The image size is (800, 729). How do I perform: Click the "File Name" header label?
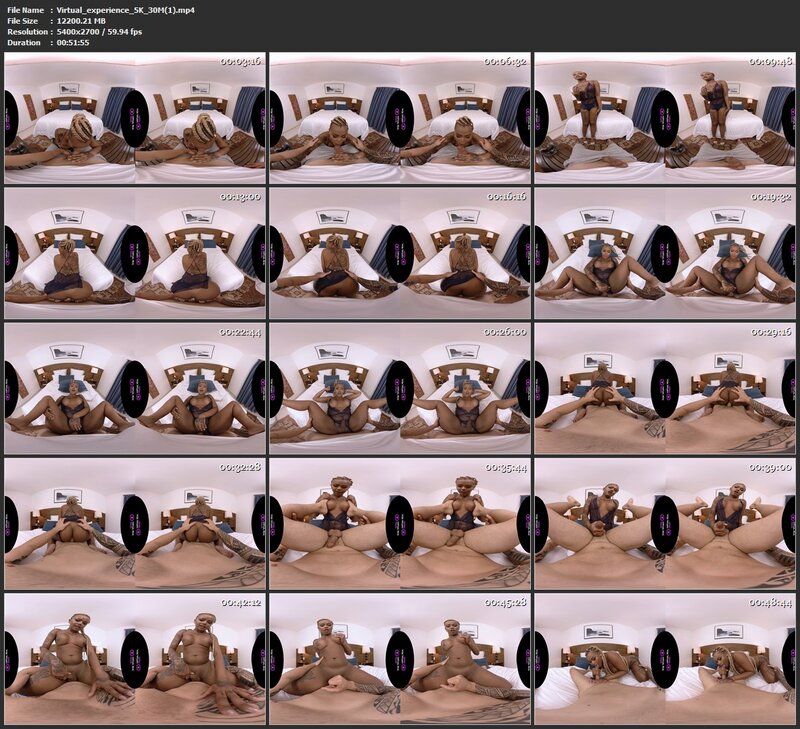(26, 9)
